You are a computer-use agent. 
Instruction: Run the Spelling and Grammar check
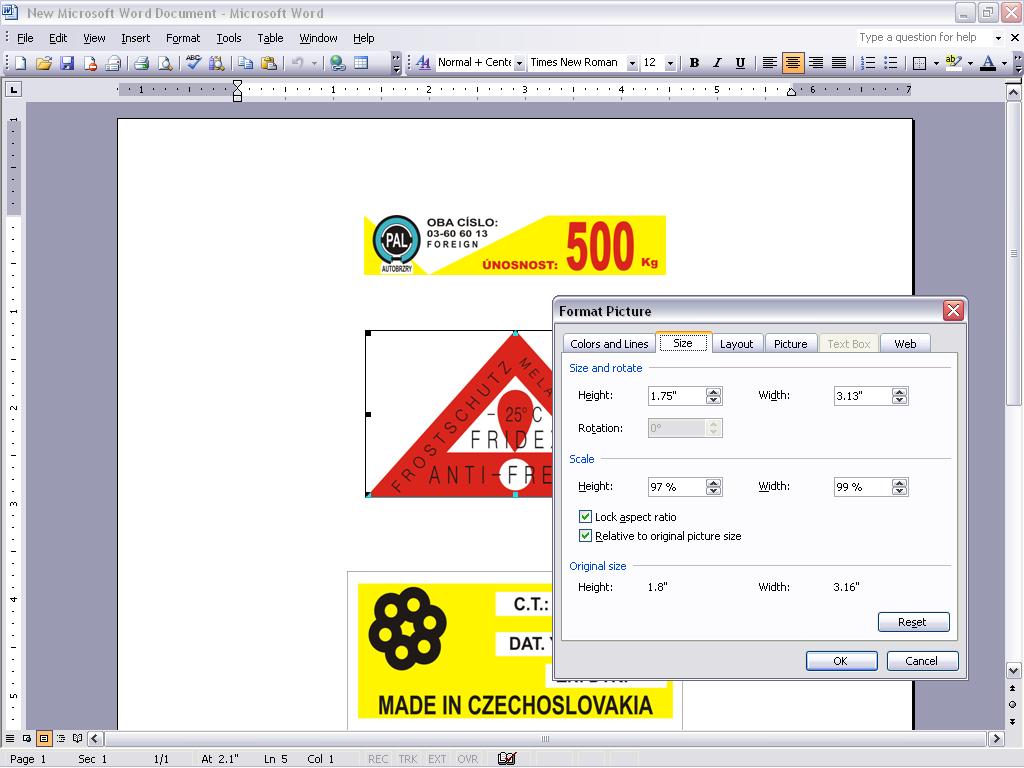[x=194, y=63]
